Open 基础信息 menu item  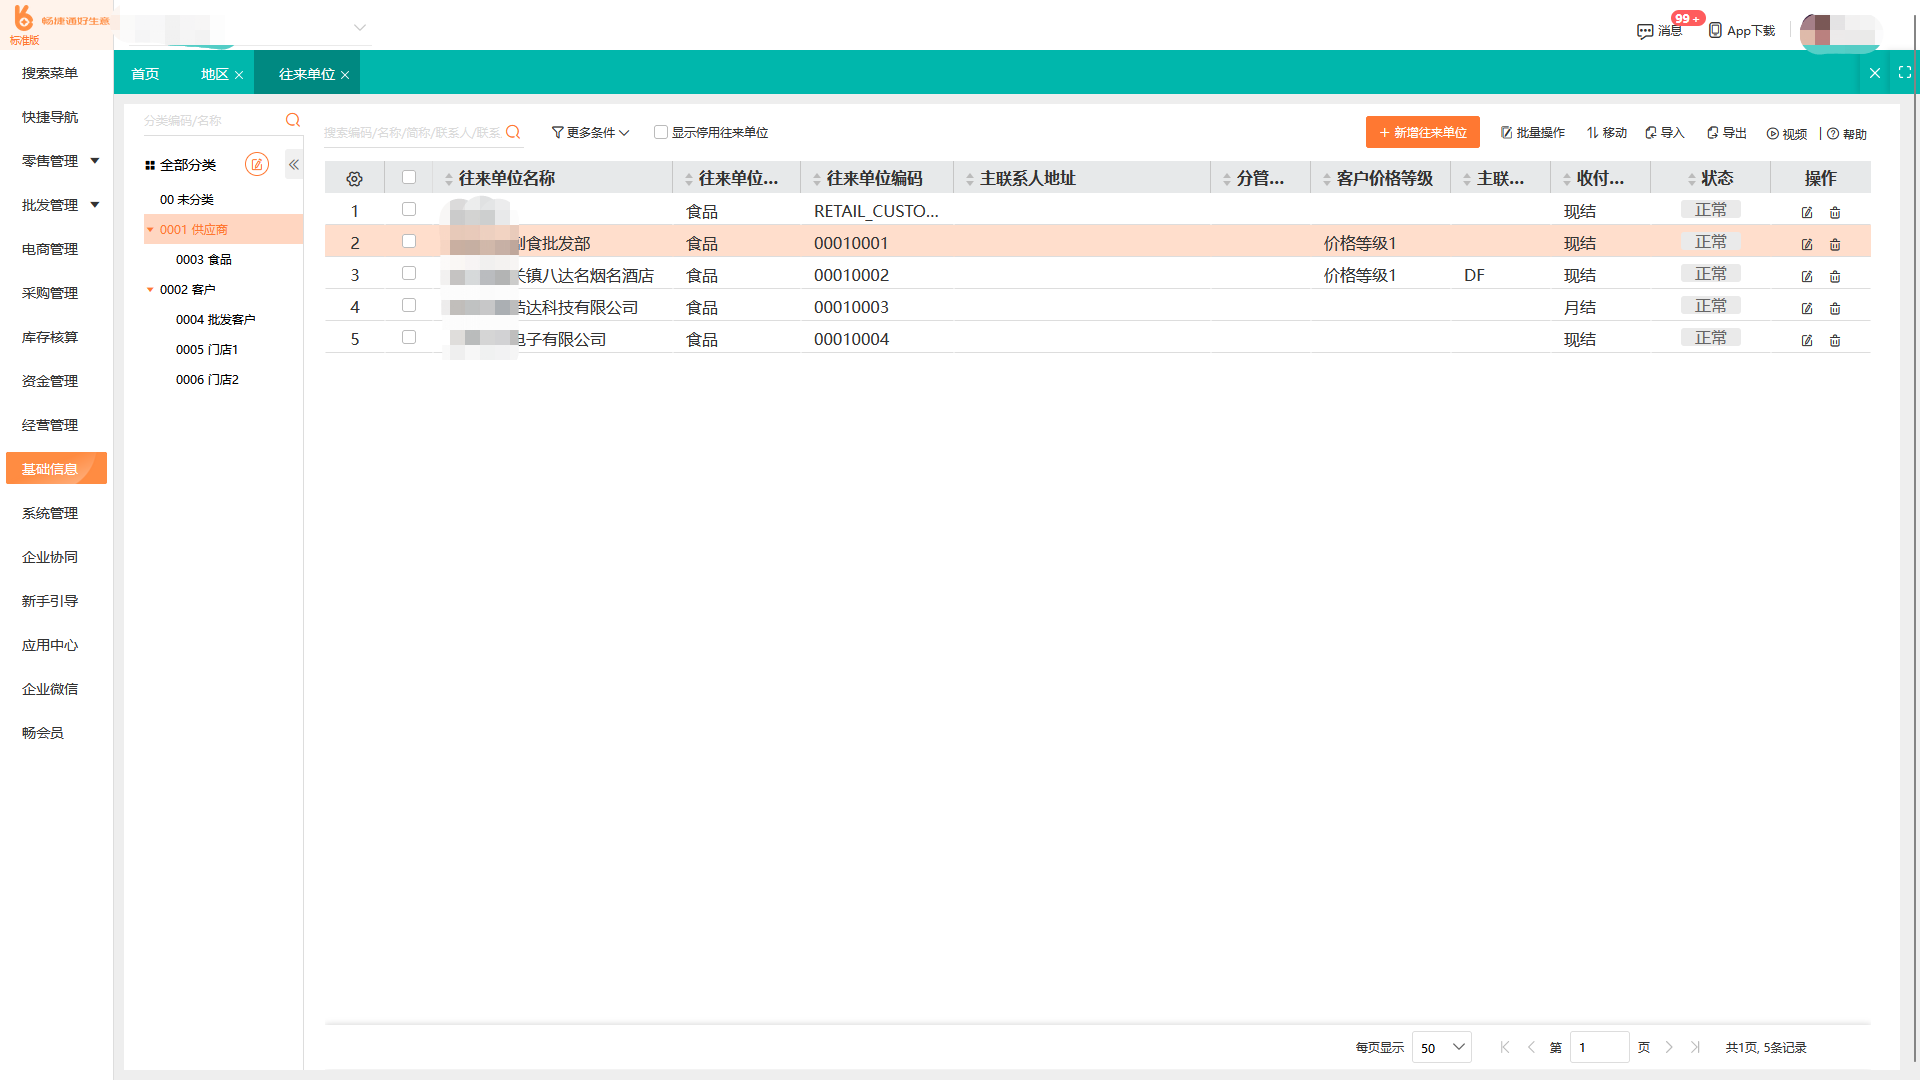click(x=53, y=468)
